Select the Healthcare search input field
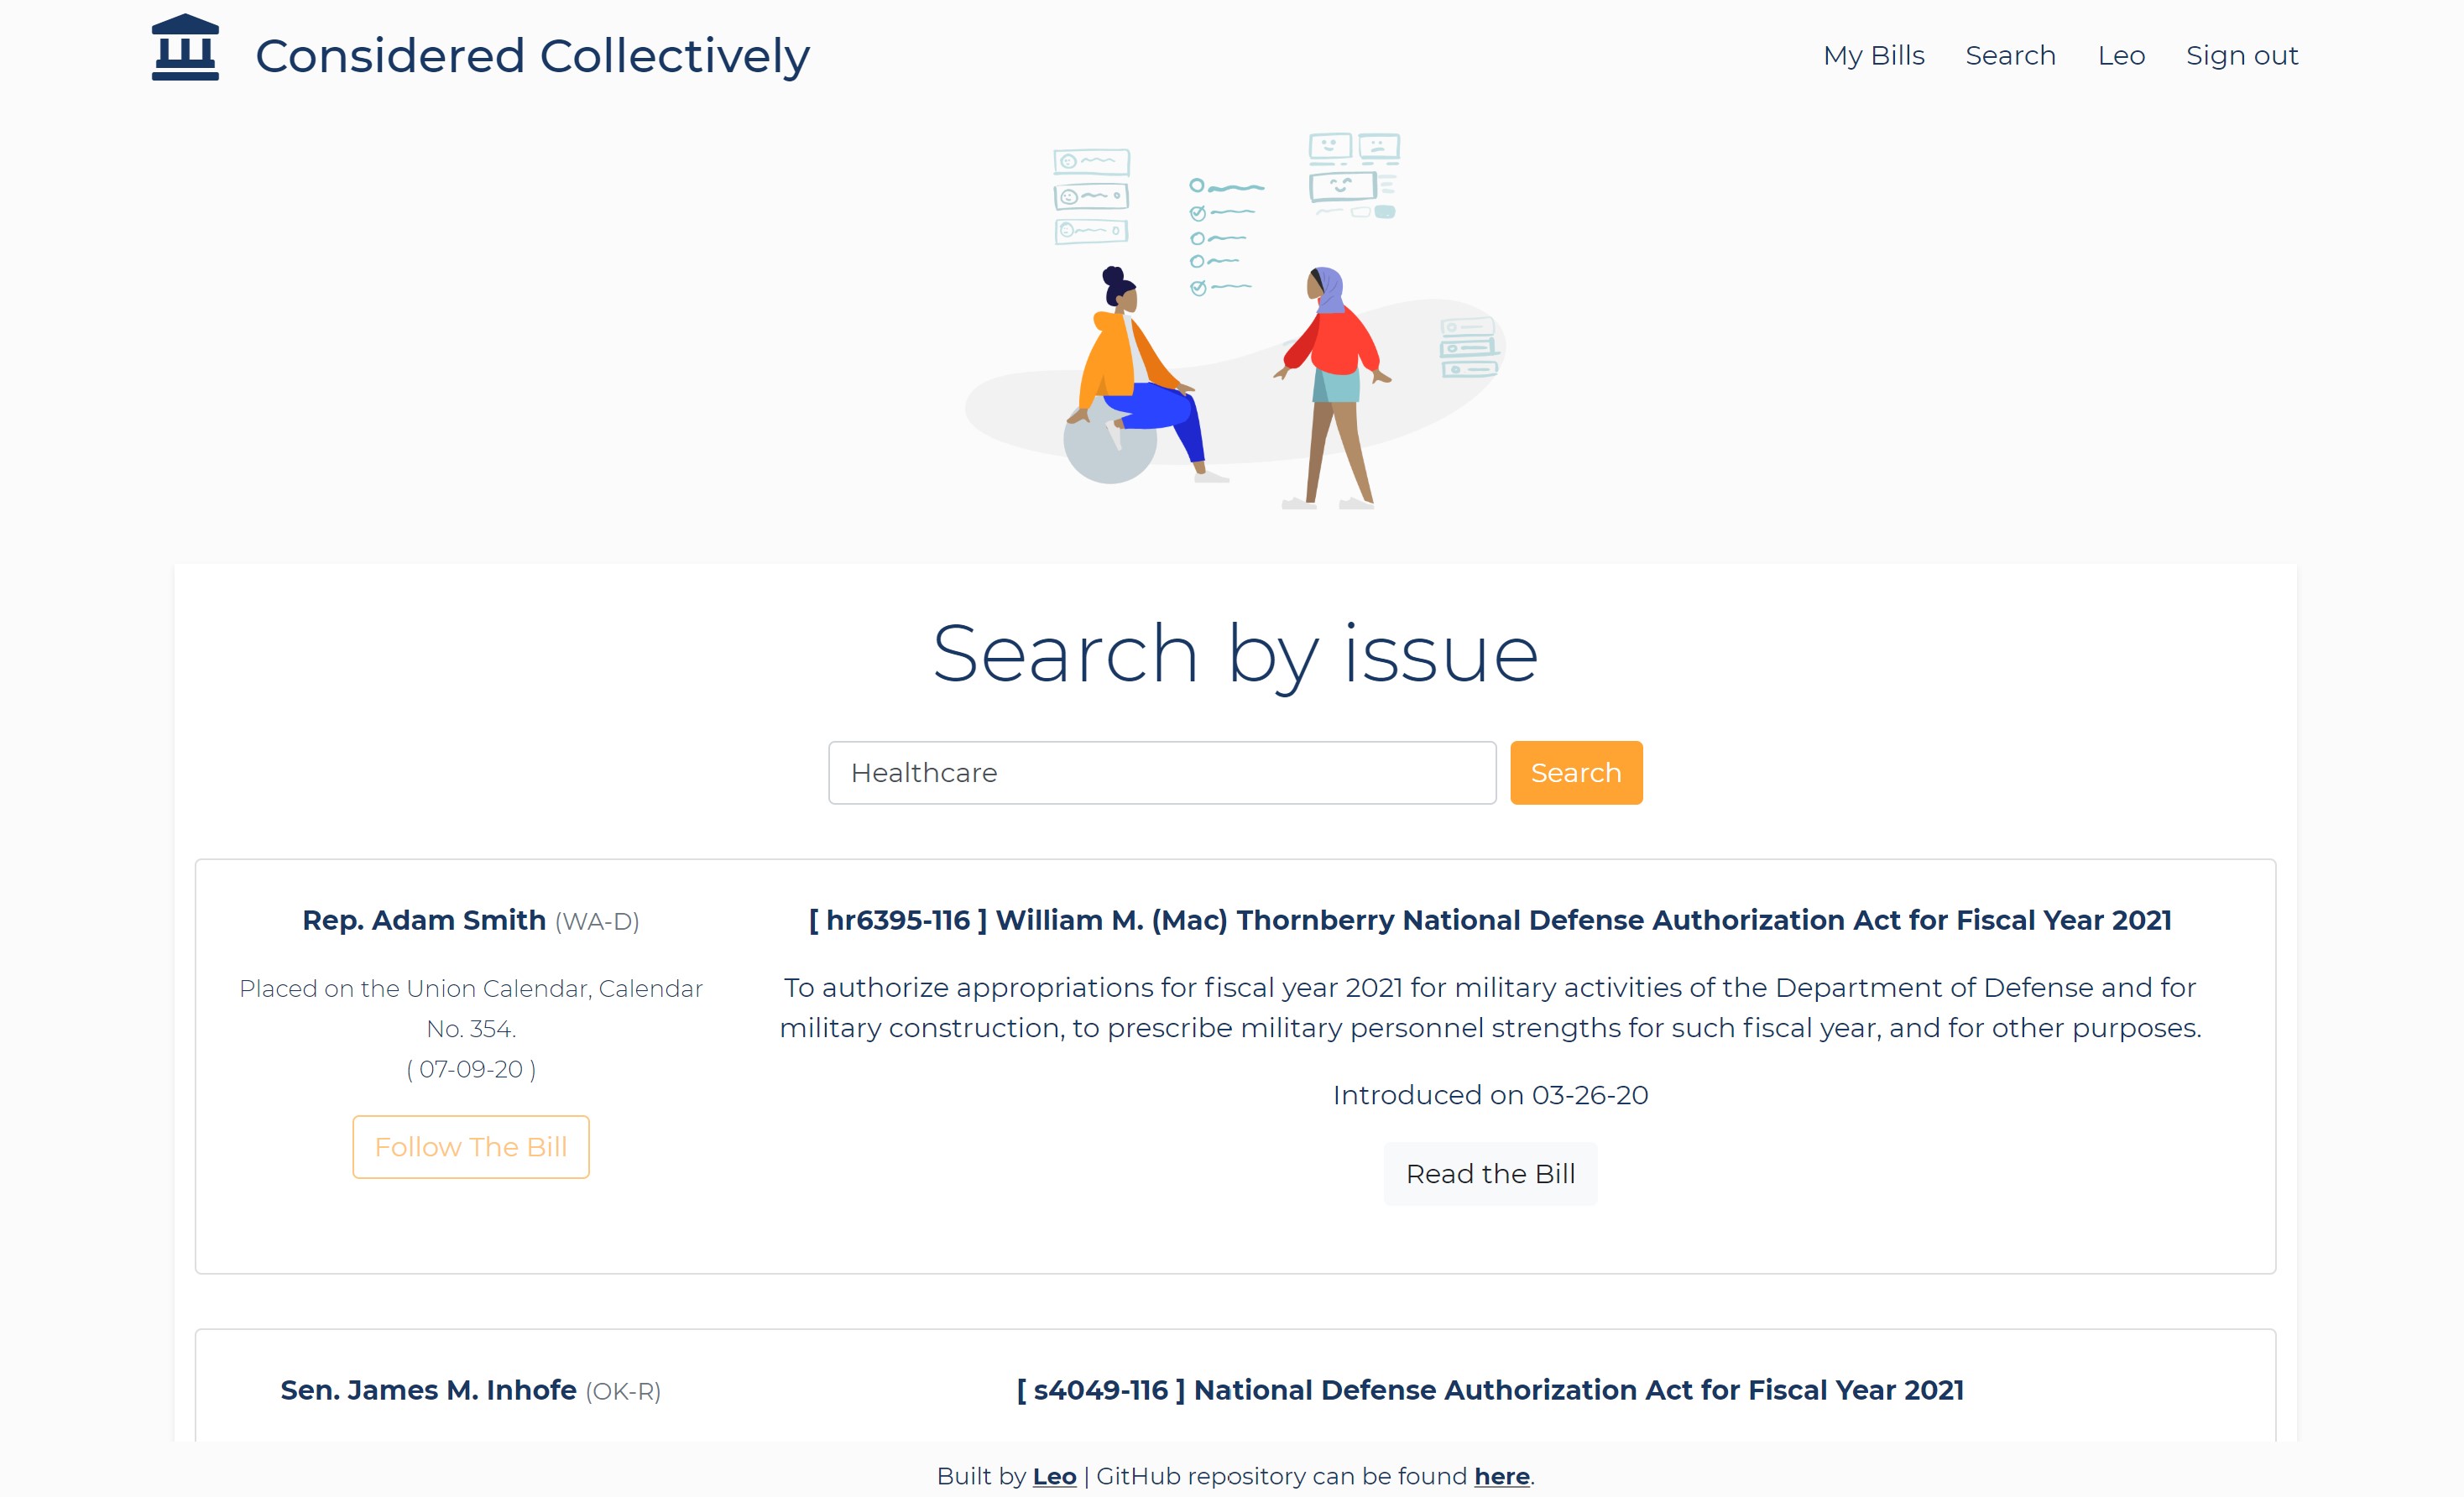2464x1497 pixels. click(x=1163, y=772)
